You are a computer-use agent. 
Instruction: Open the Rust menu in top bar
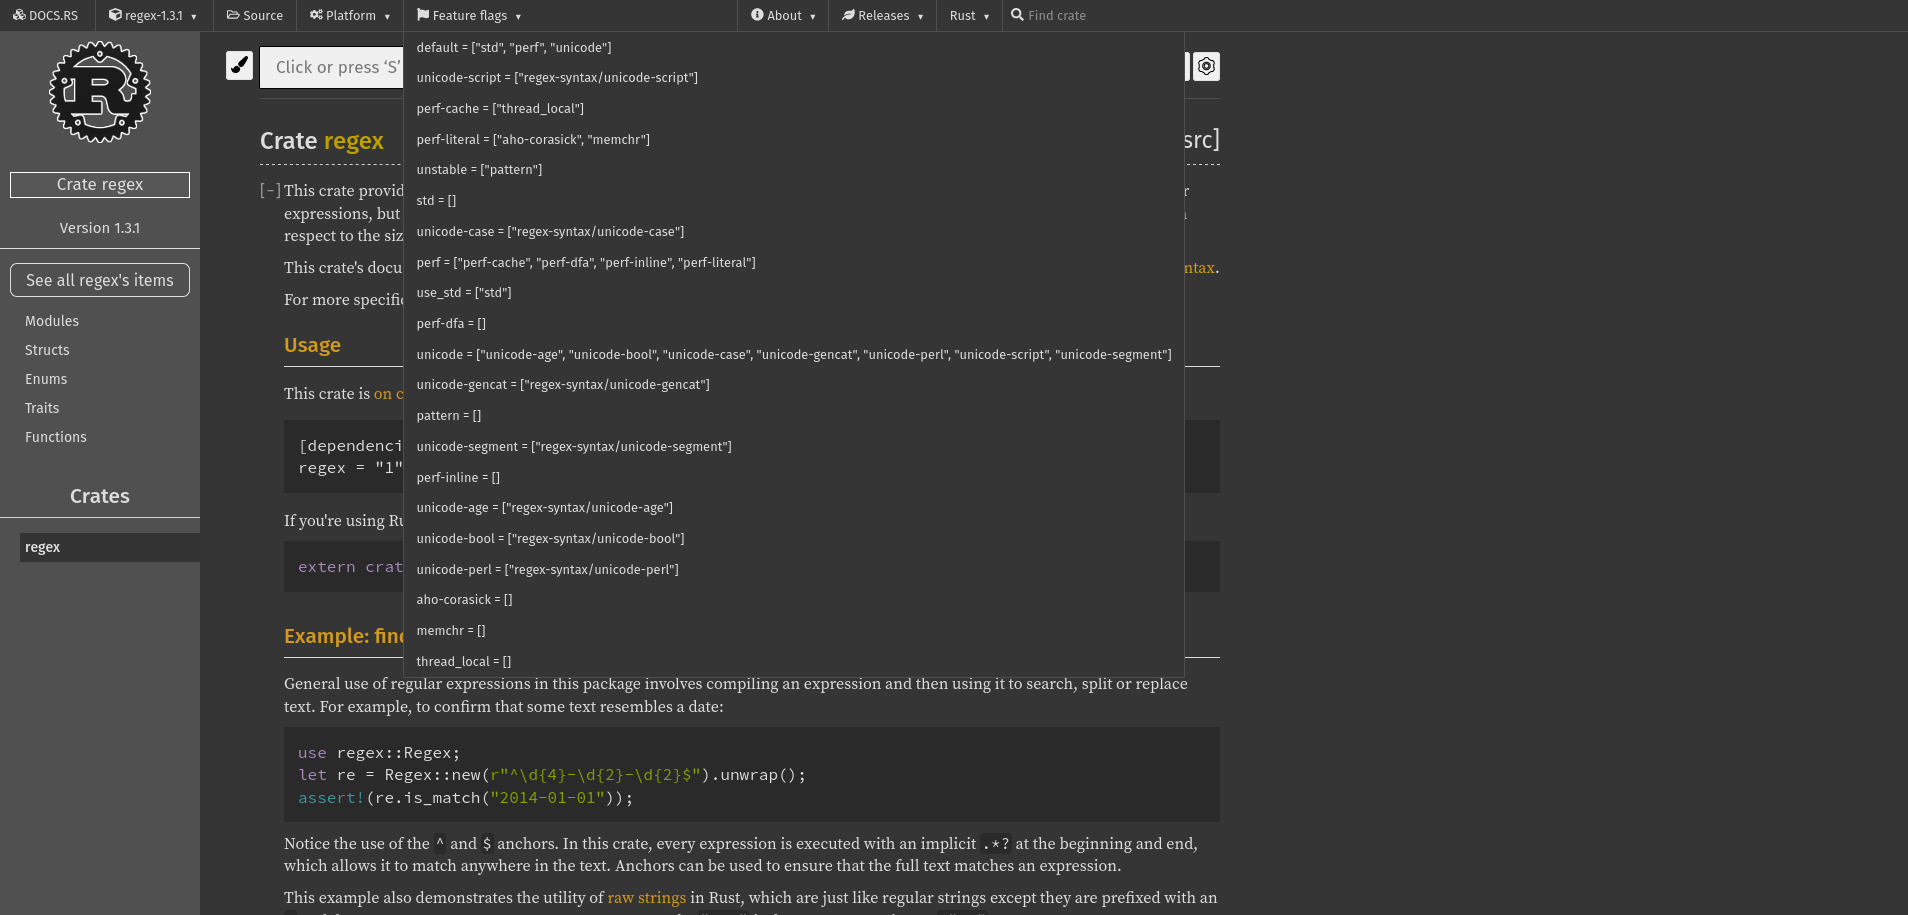(968, 15)
